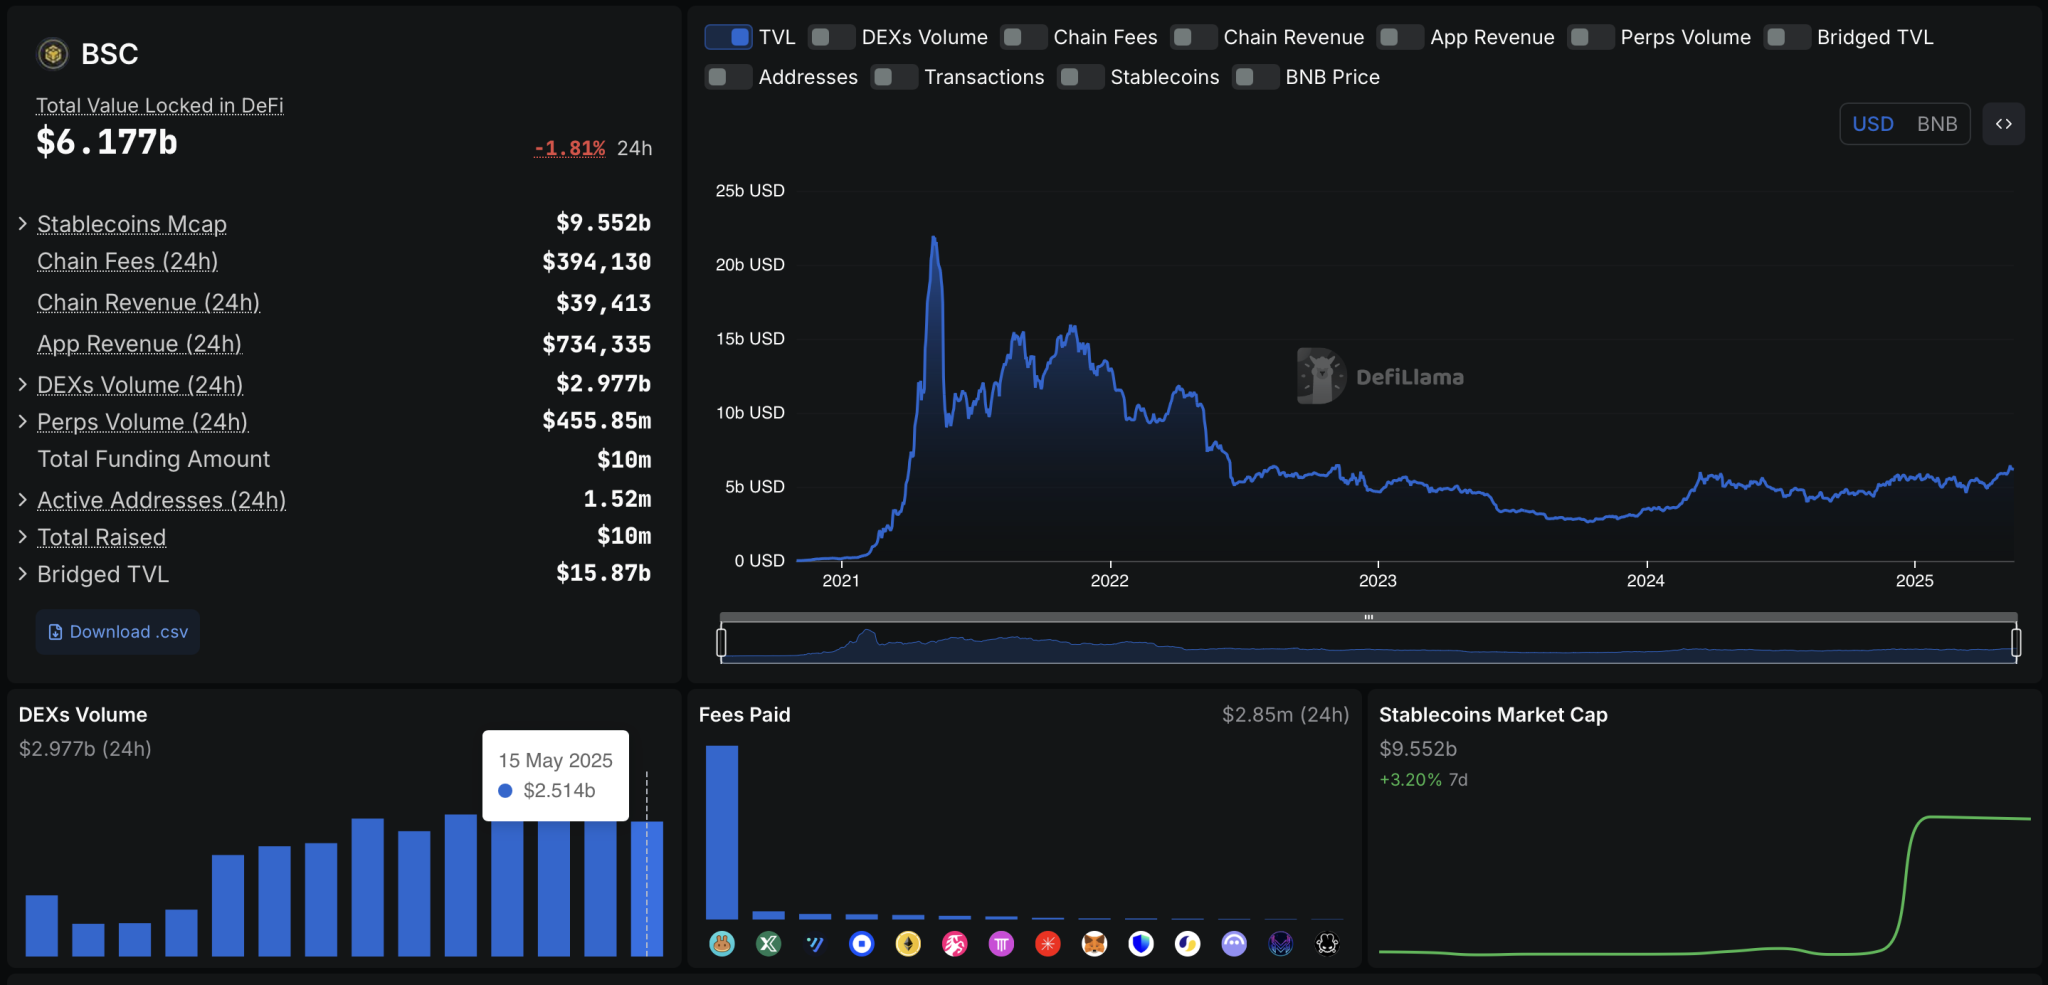Click the left handle of the time range slider
This screenshot has width=2048, height=985.
[722, 642]
